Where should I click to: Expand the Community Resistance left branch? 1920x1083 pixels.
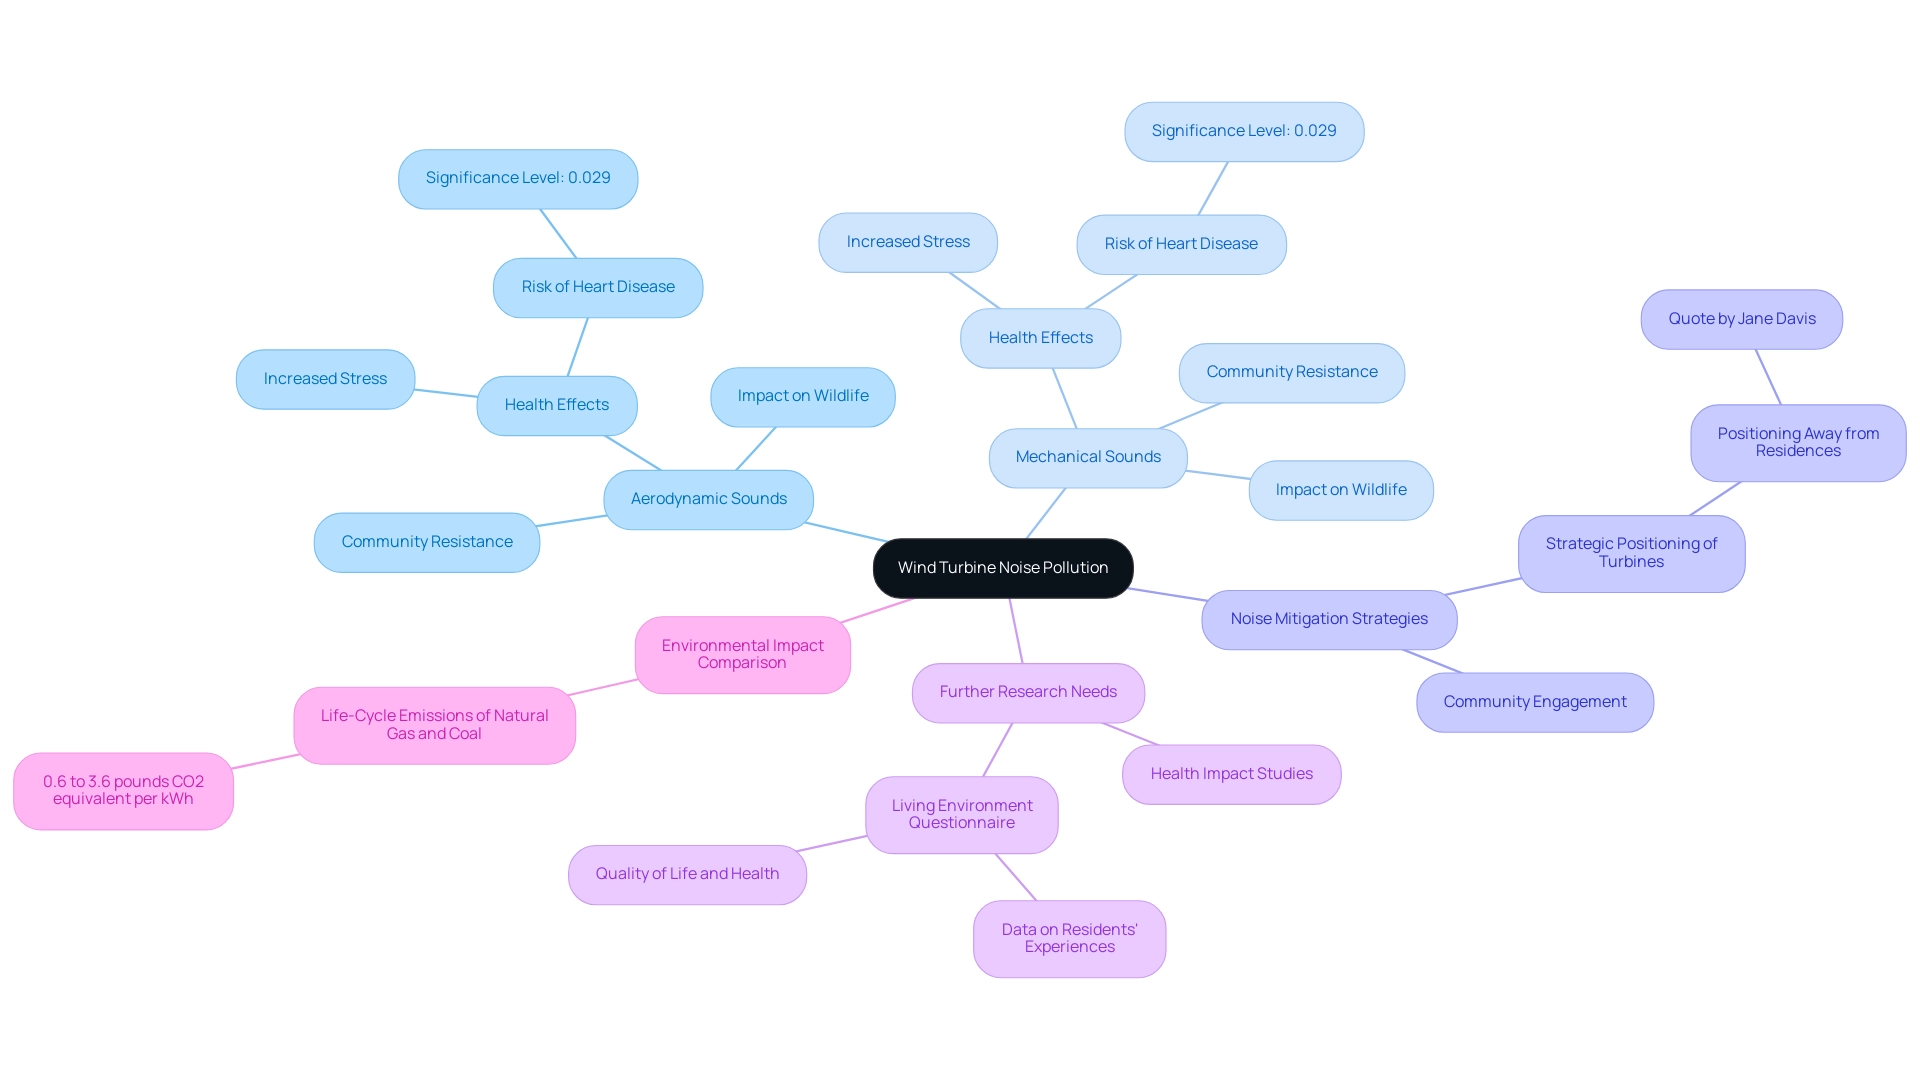click(426, 540)
